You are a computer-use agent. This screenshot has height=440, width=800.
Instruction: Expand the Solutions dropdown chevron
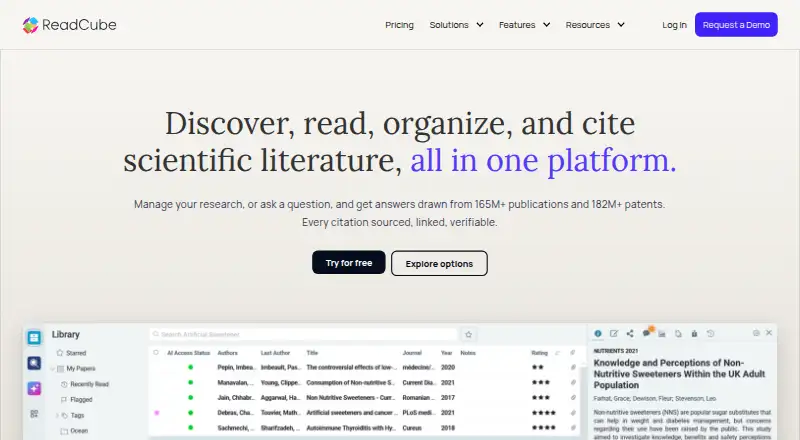pos(480,25)
